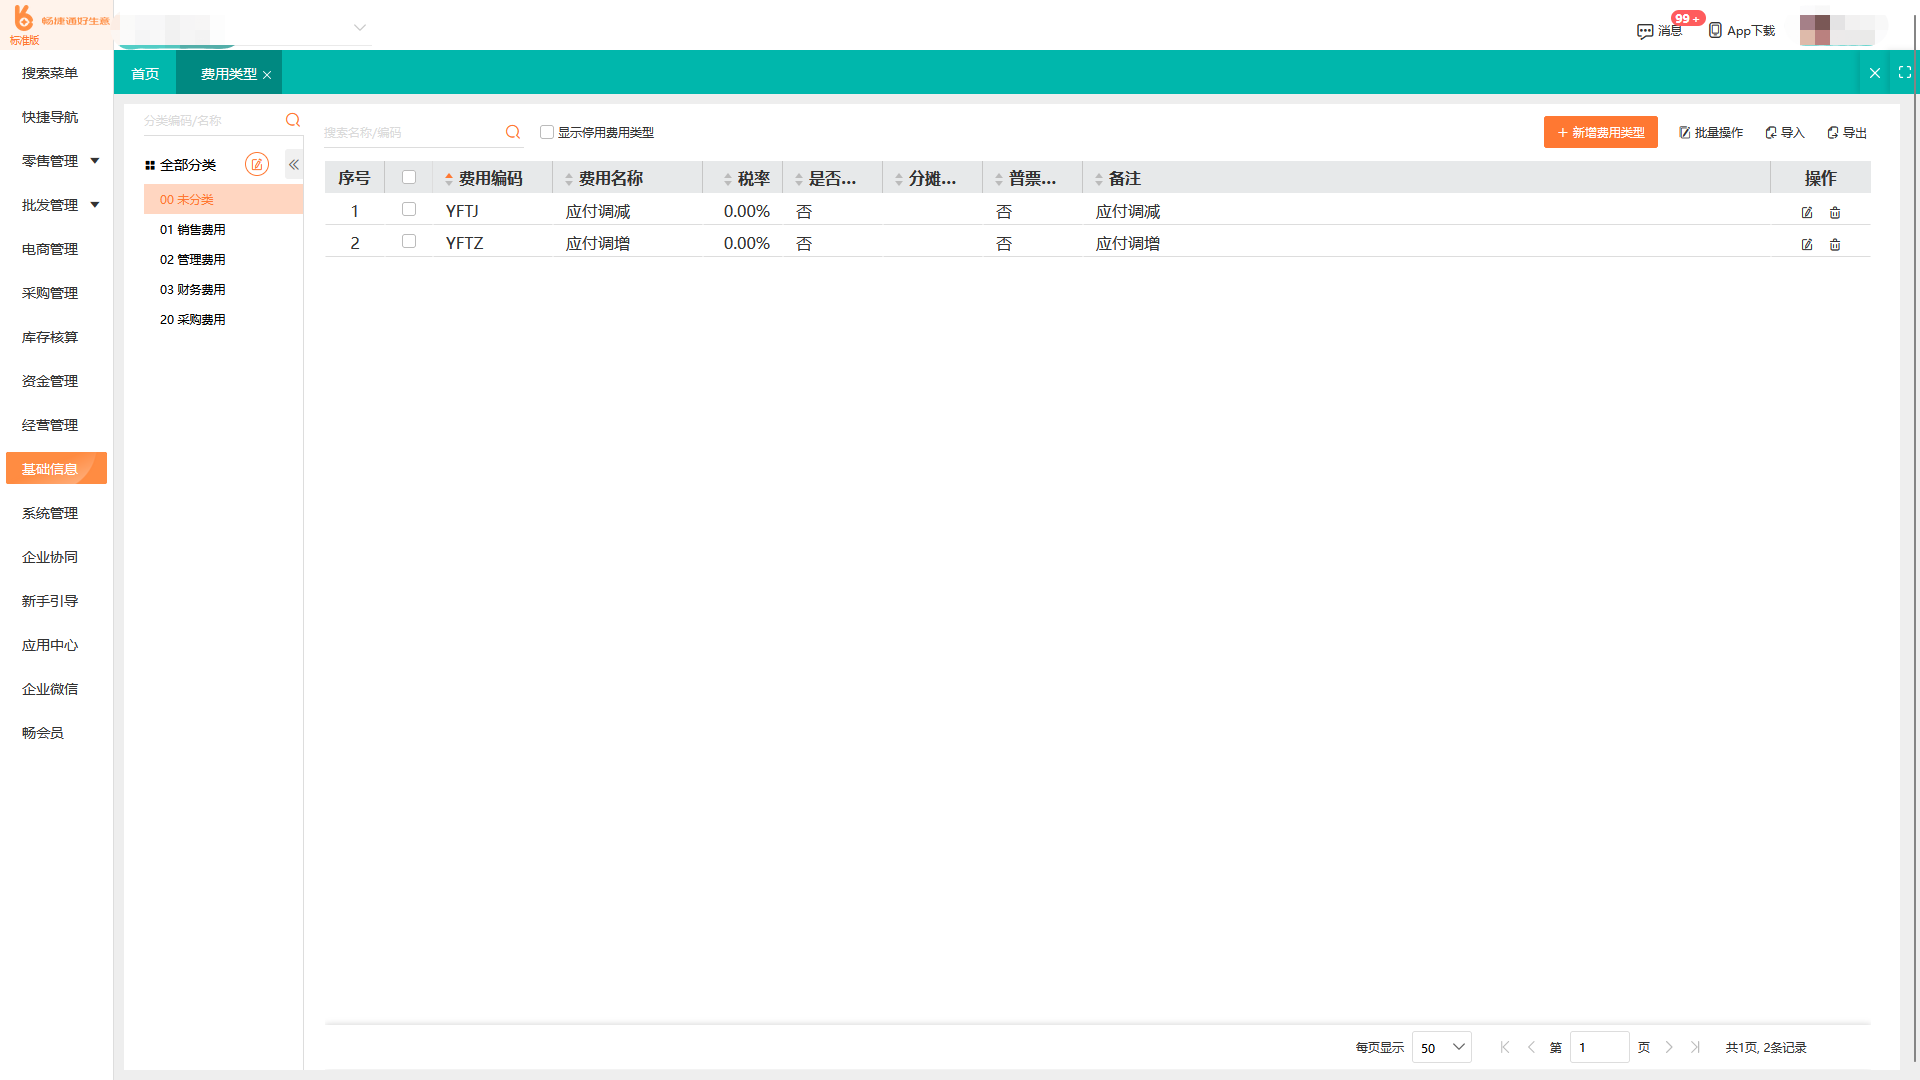Screen dimensions: 1920x1080
Task: Click the import 导入 icon button
Action: 1787,132
